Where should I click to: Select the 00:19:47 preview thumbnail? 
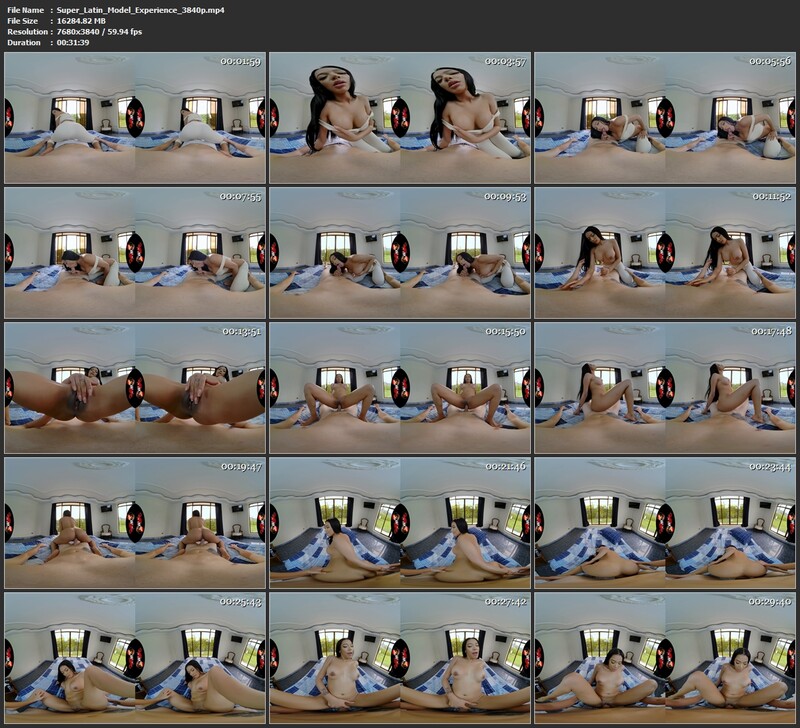point(135,522)
